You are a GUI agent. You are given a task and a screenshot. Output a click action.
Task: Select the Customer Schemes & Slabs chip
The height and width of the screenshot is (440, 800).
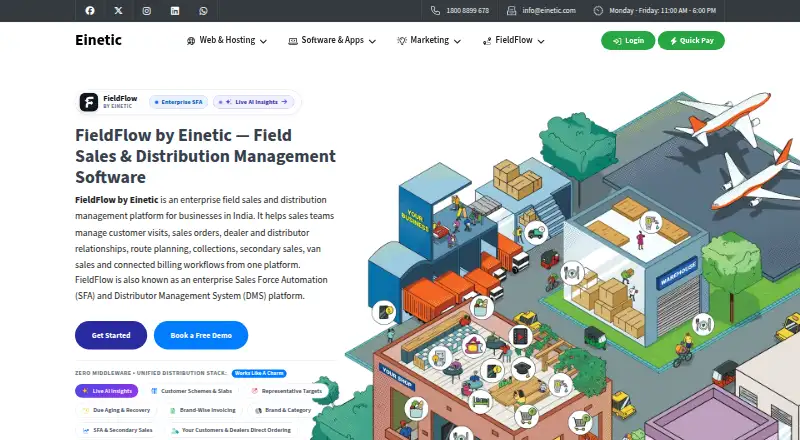[x=191, y=391]
